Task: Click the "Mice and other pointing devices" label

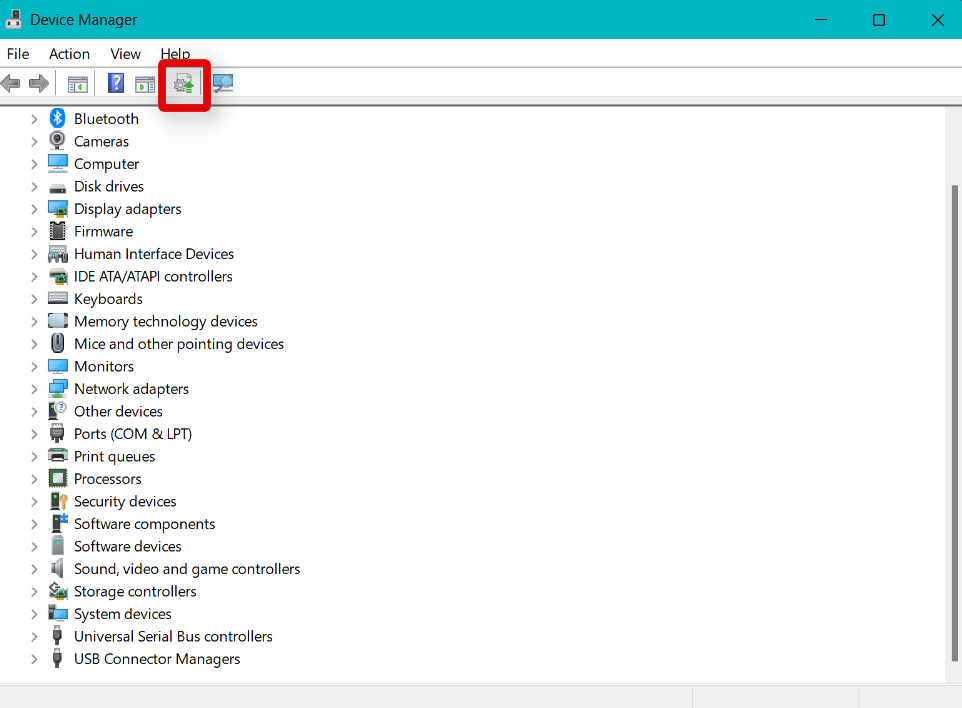Action: 179,344
